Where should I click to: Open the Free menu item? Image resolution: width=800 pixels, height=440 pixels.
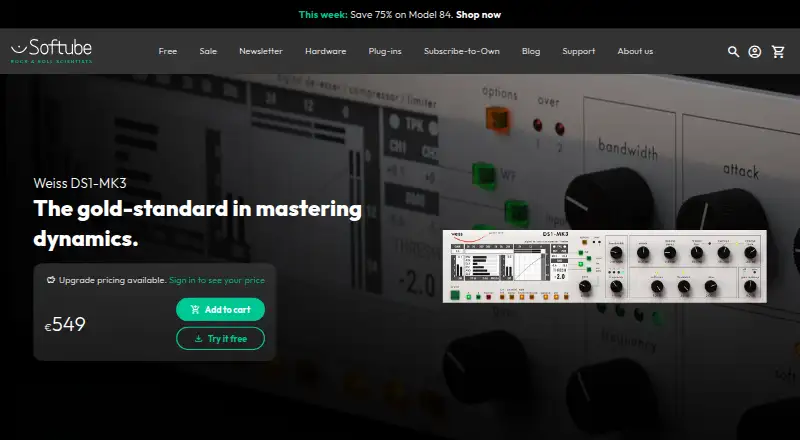(x=167, y=51)
